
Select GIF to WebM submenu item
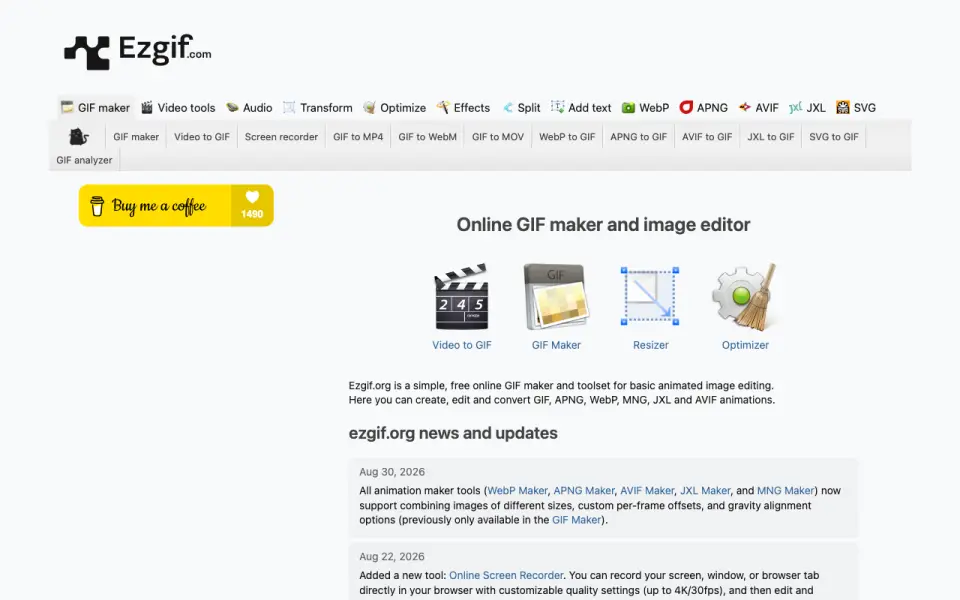coord(427,137)
